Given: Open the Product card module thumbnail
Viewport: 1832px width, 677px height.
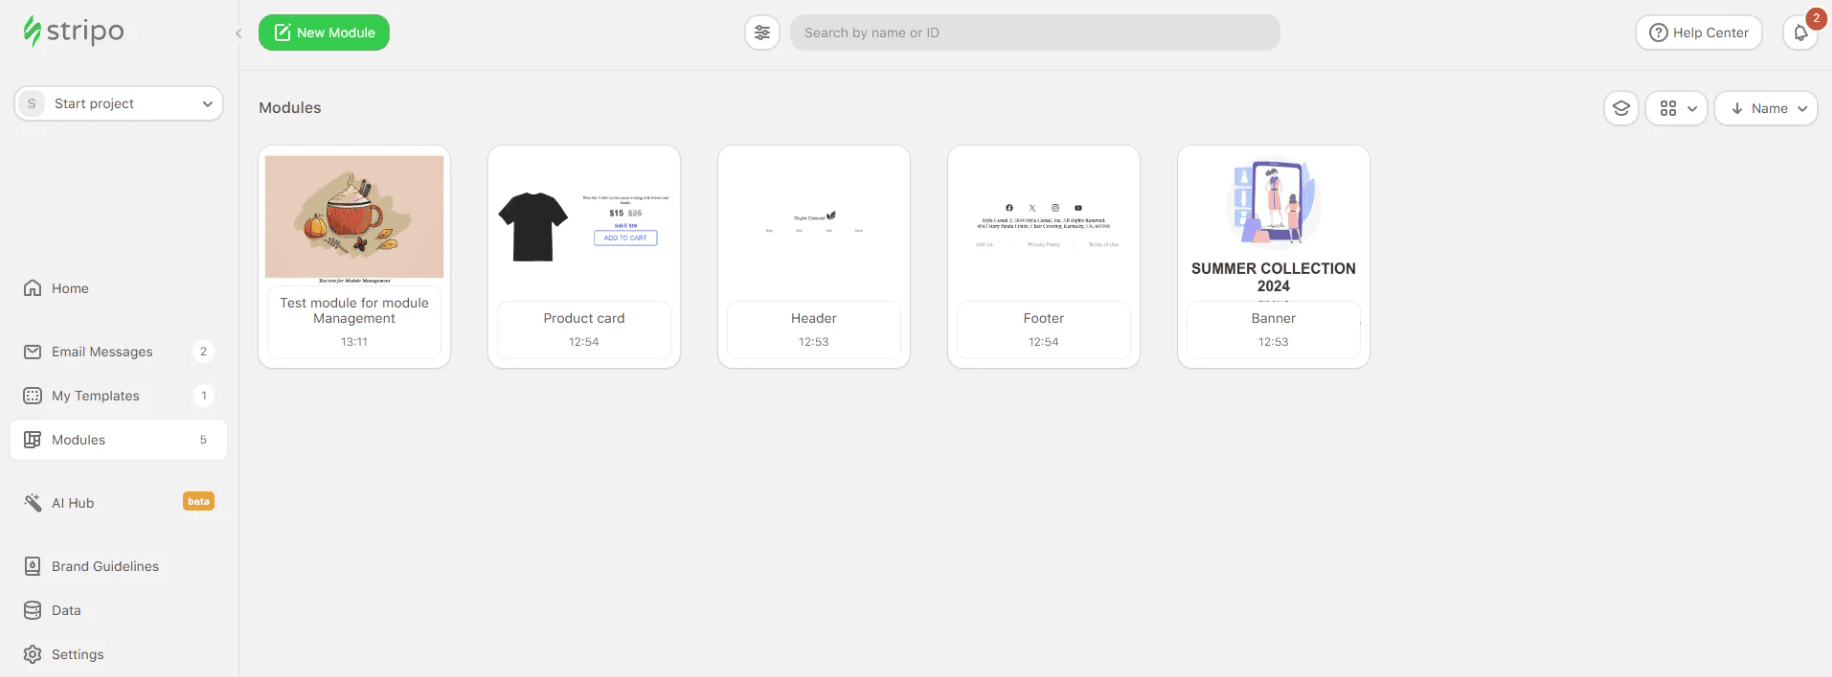Looking at the screenshot, I should click(584, 226).
